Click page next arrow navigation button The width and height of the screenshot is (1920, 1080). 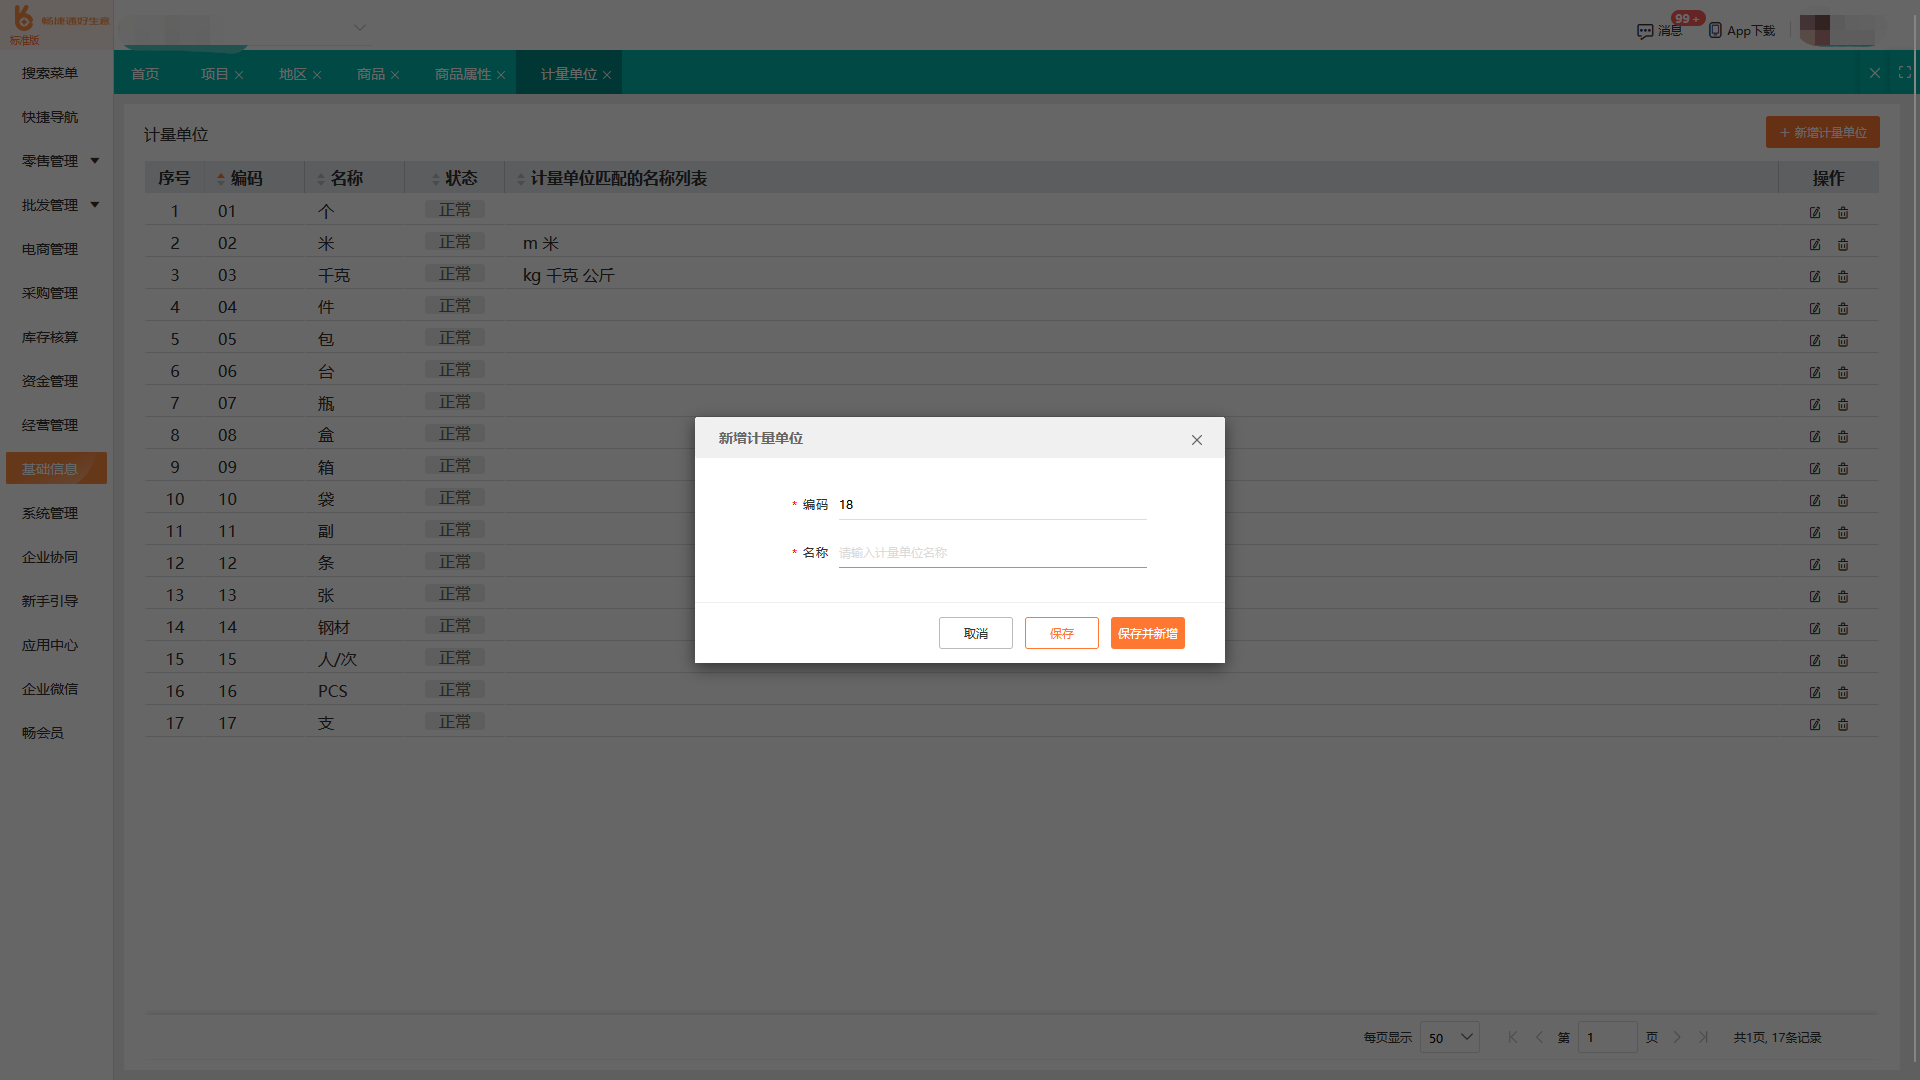click(1677, 1038)
